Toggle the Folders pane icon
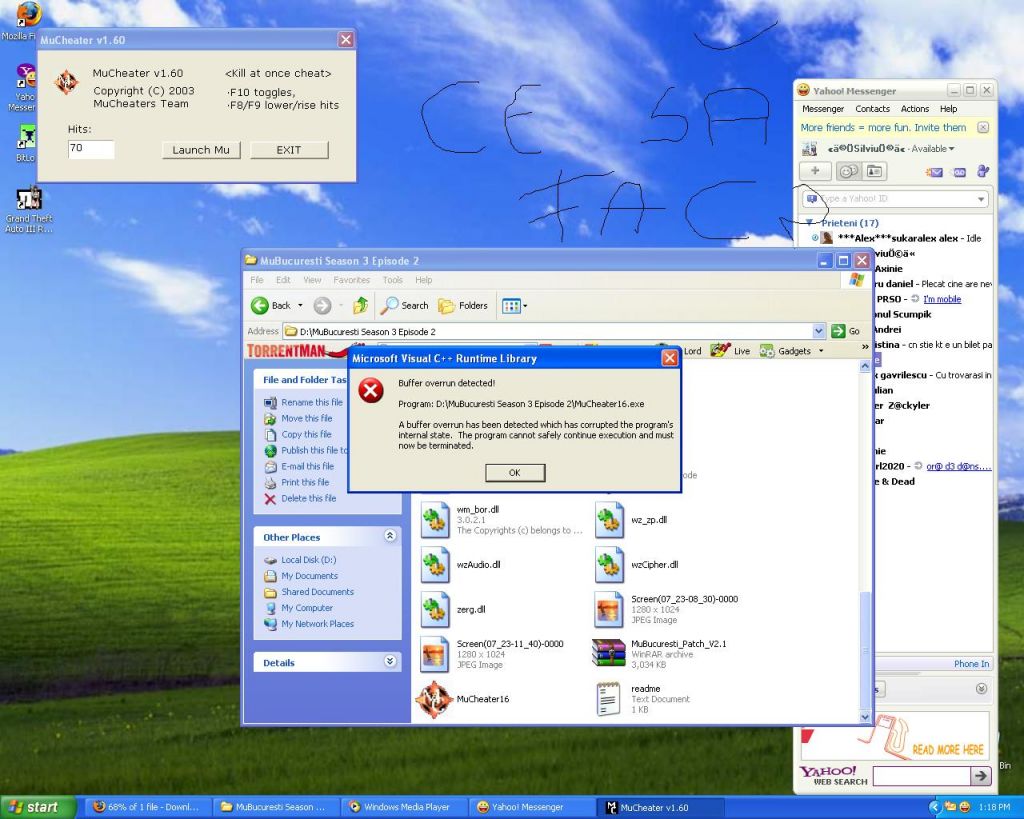This screenshot has height=819, width=1024. pyautogui.click(x=445, y=305)
